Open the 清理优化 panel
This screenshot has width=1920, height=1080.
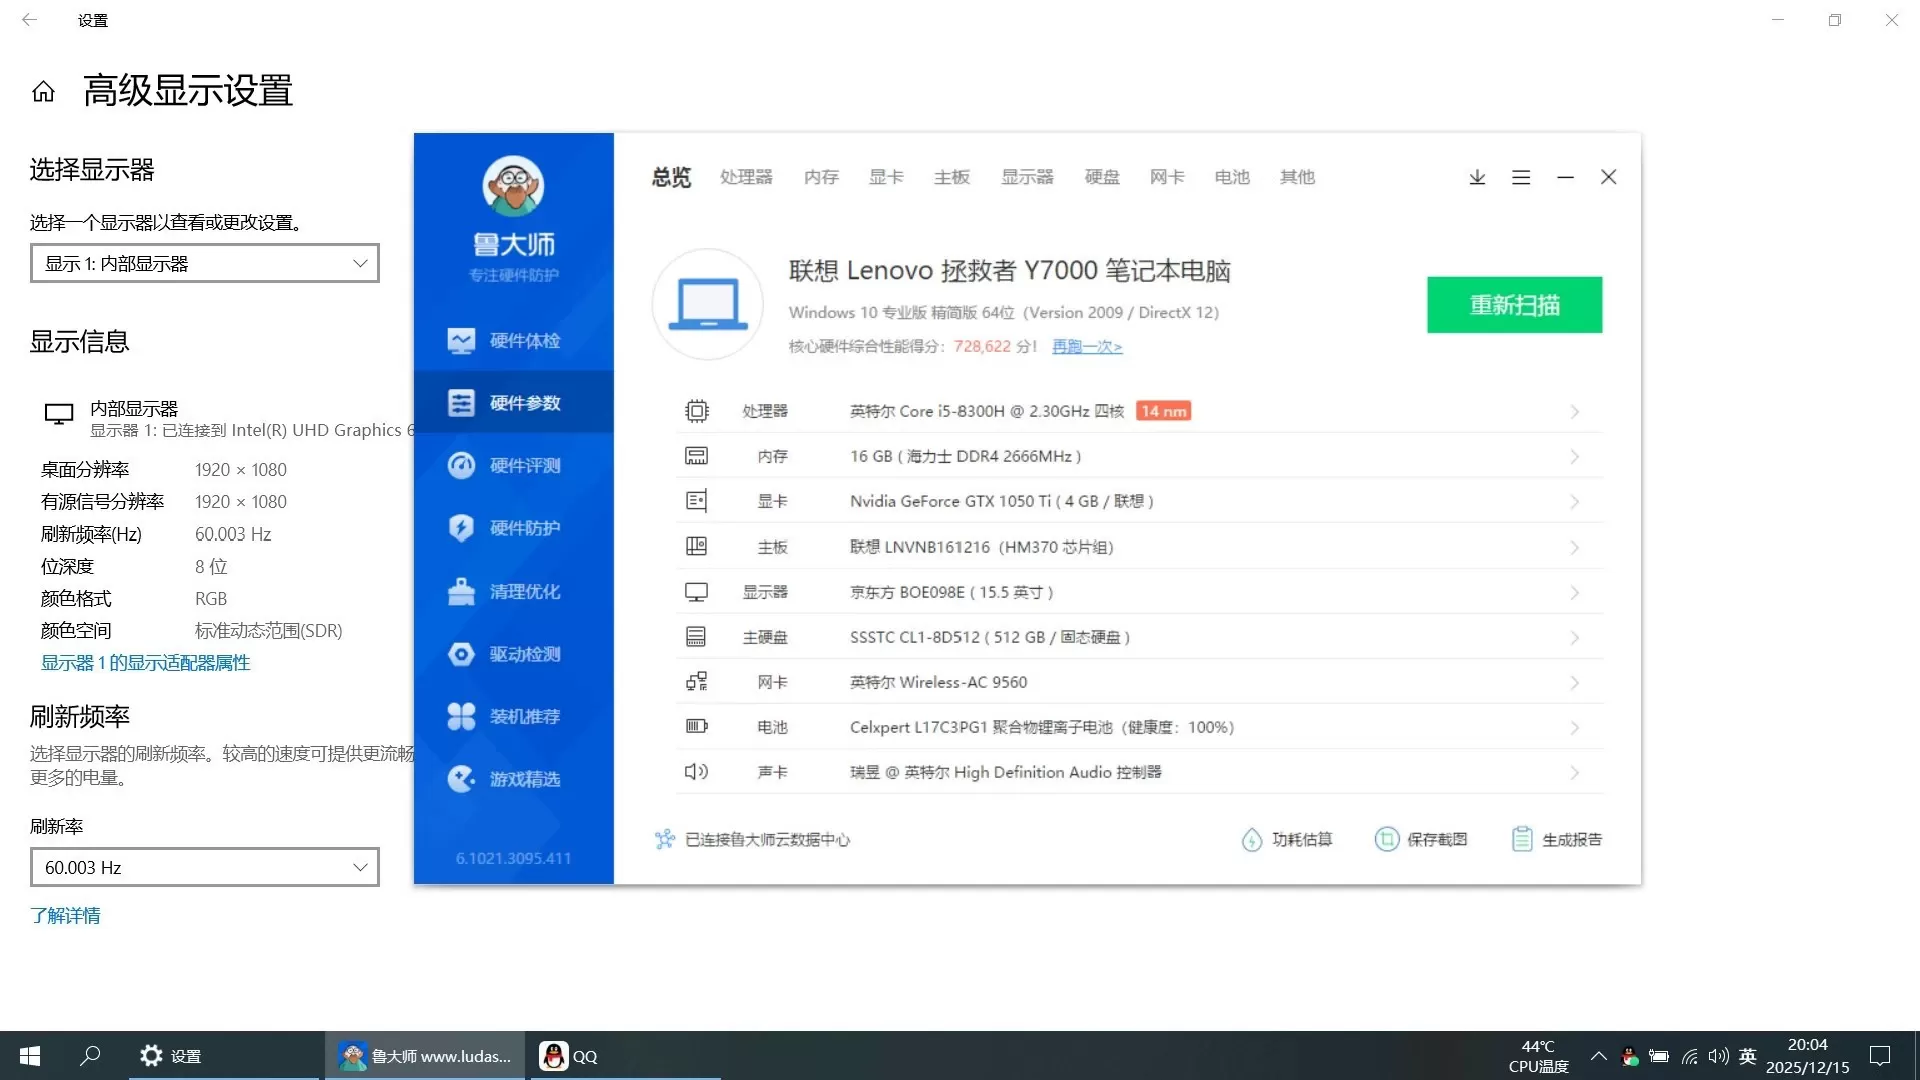tap(513, 591)
